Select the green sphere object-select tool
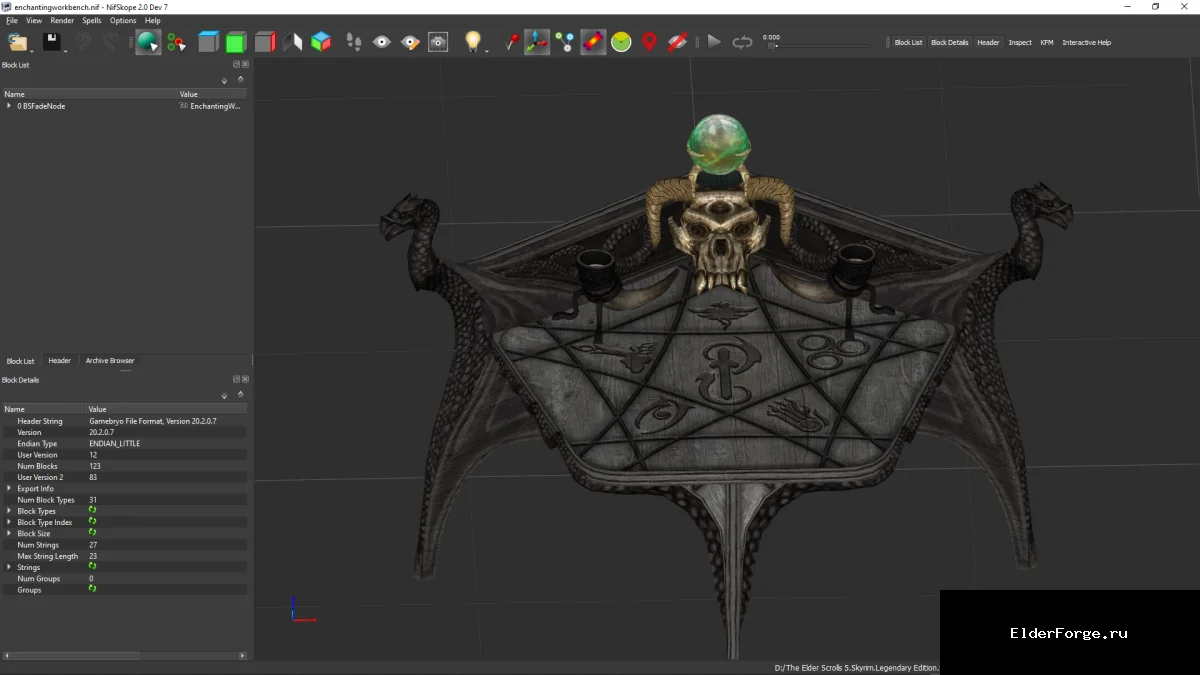Viewport: 1200px width, 675px height. [x=148, y=42]
